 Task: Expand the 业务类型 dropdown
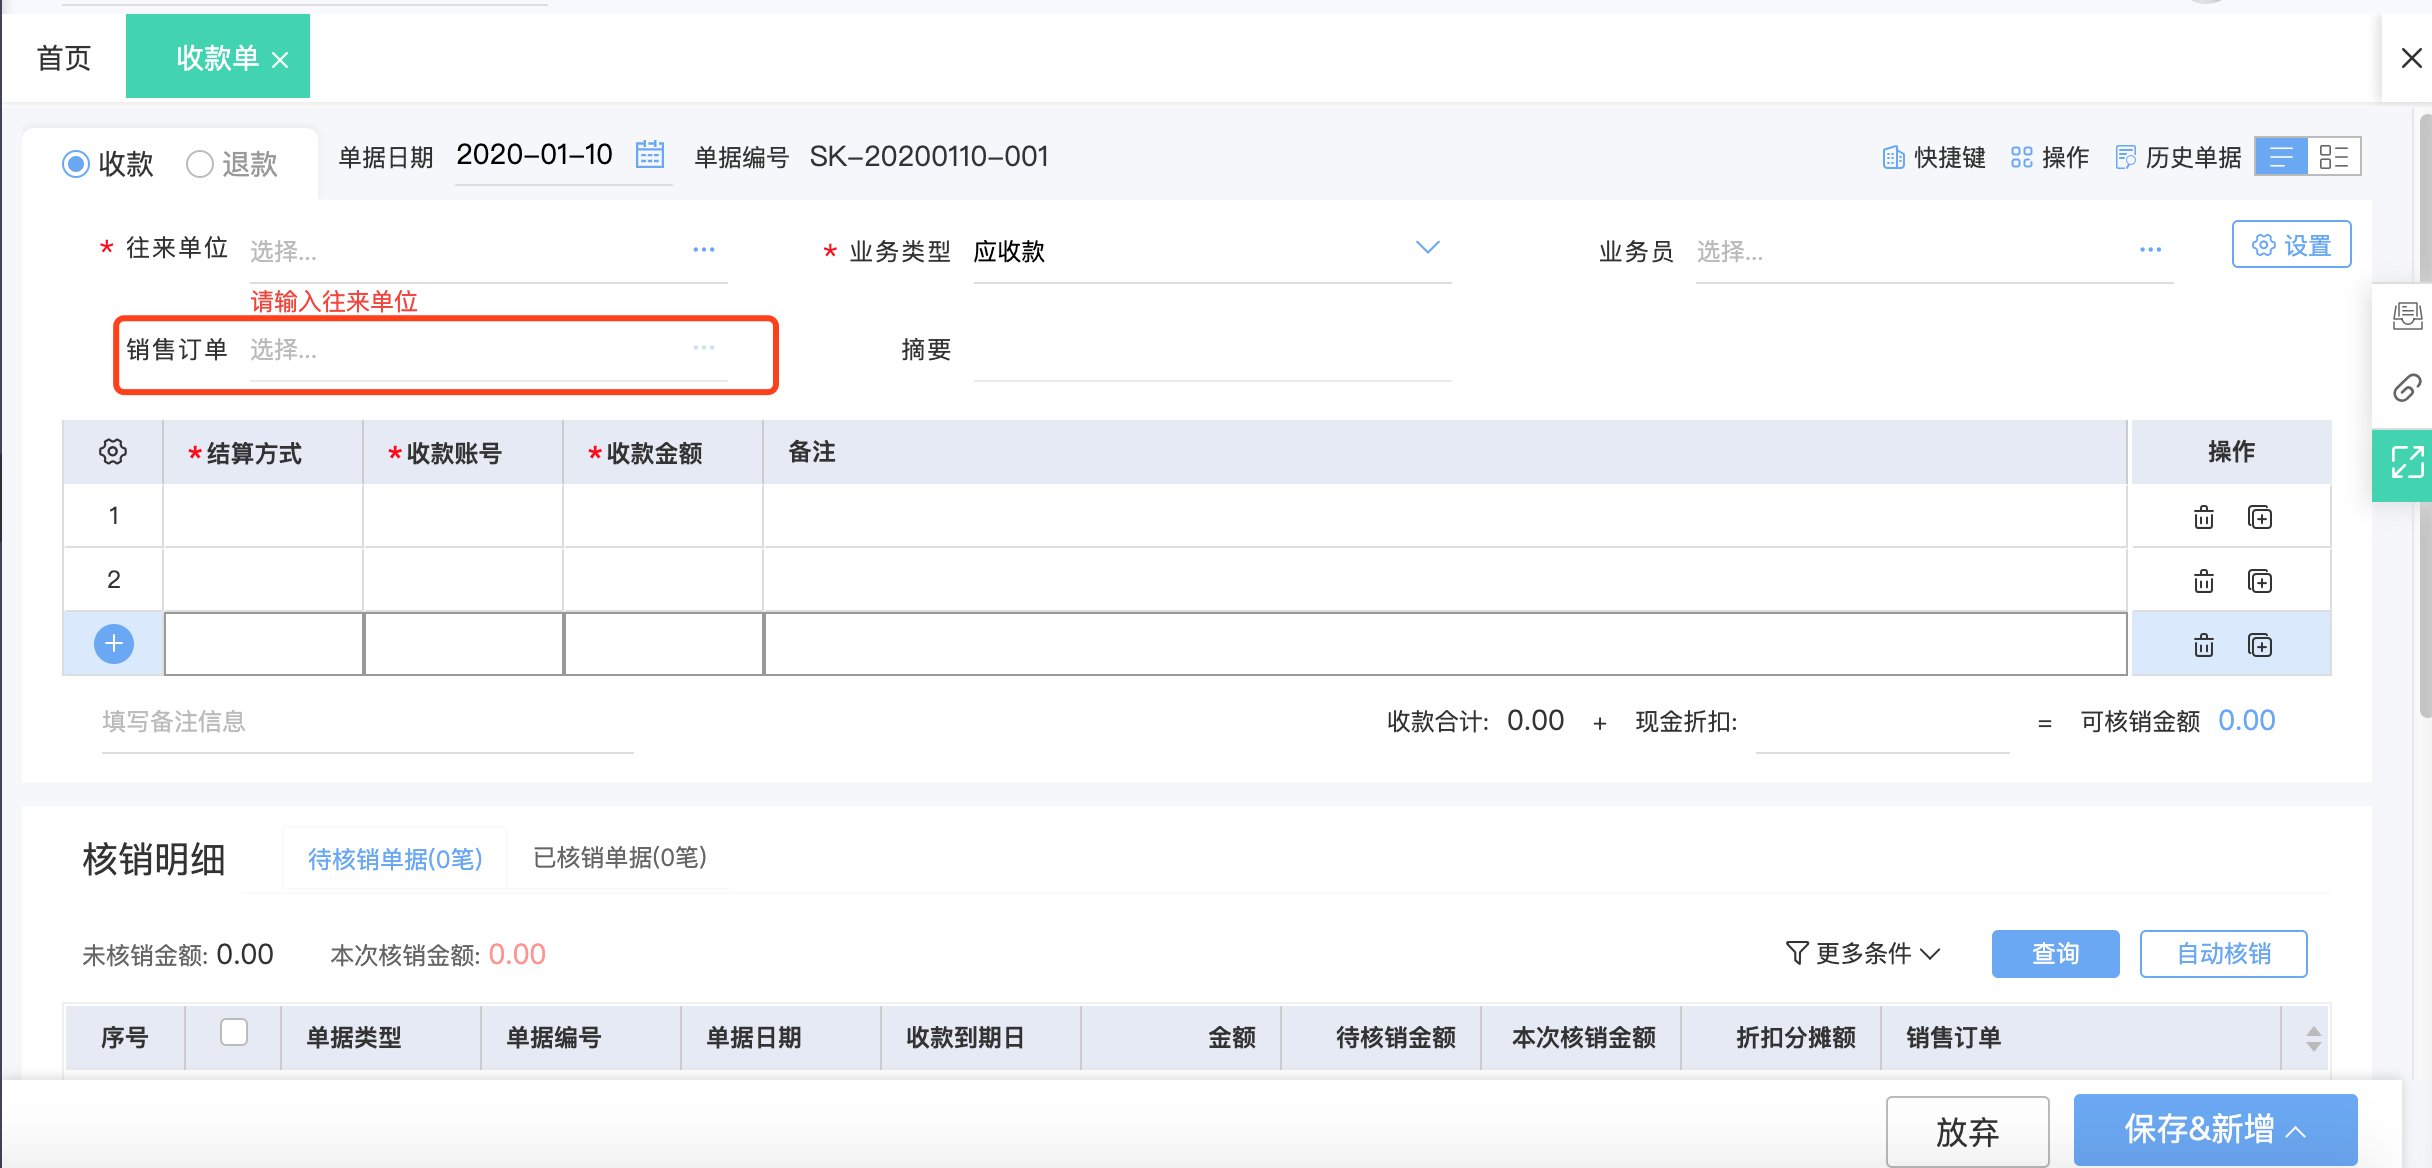pos(1428,248)
